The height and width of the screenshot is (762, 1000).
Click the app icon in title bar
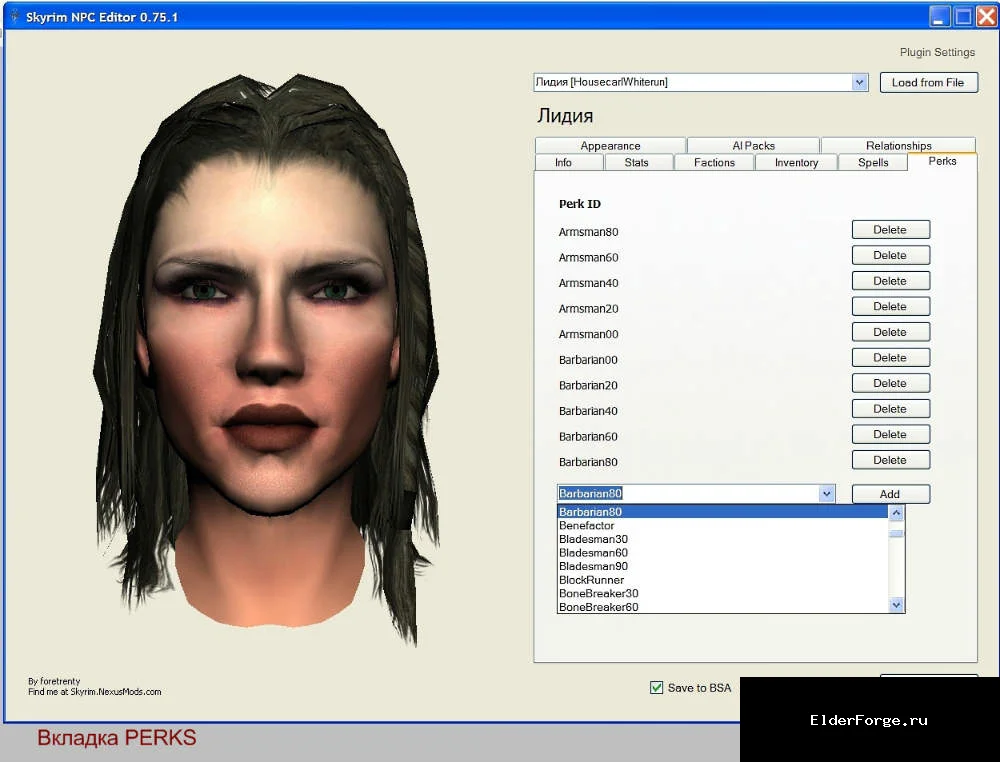point(12,16)
